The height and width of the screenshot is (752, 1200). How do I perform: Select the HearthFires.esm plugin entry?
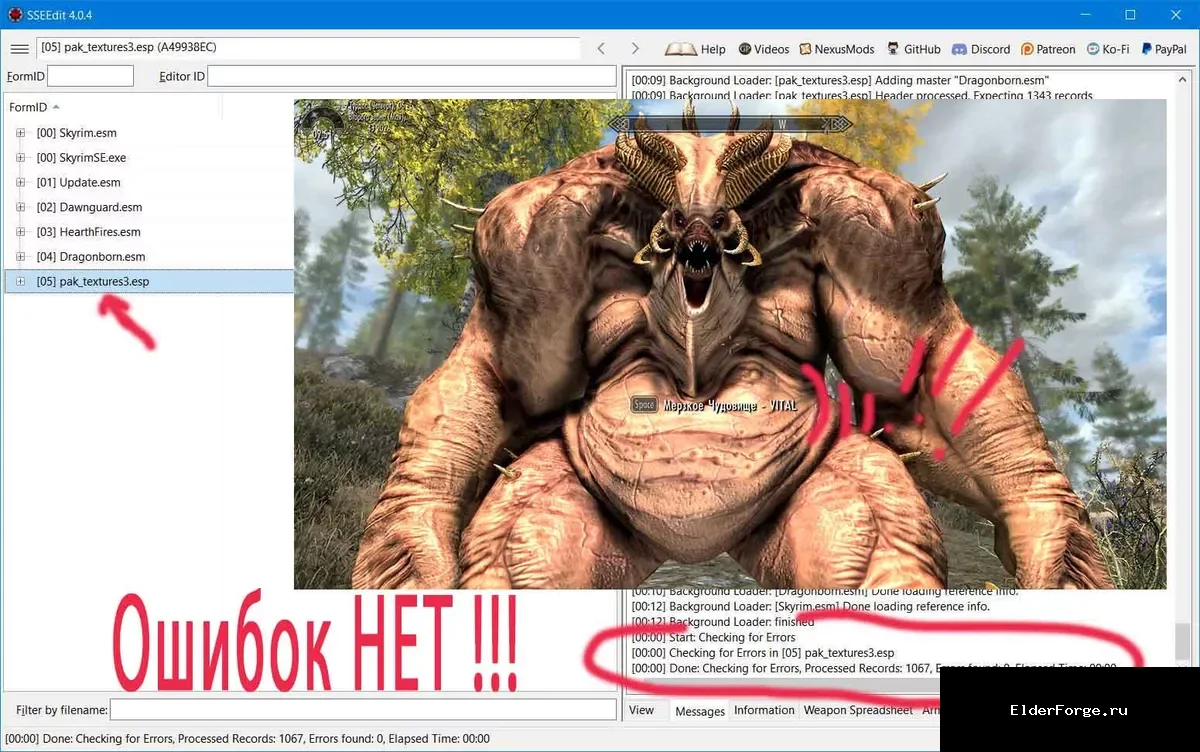[99, 232]
